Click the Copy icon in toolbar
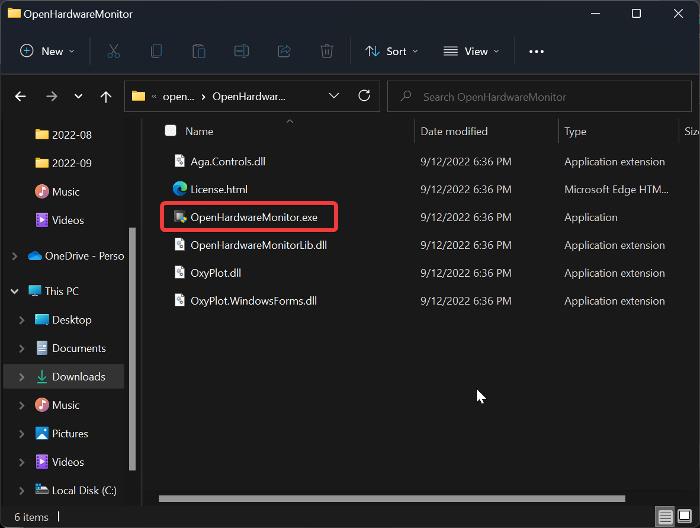 pyautogui.click(x=156, y=51)
